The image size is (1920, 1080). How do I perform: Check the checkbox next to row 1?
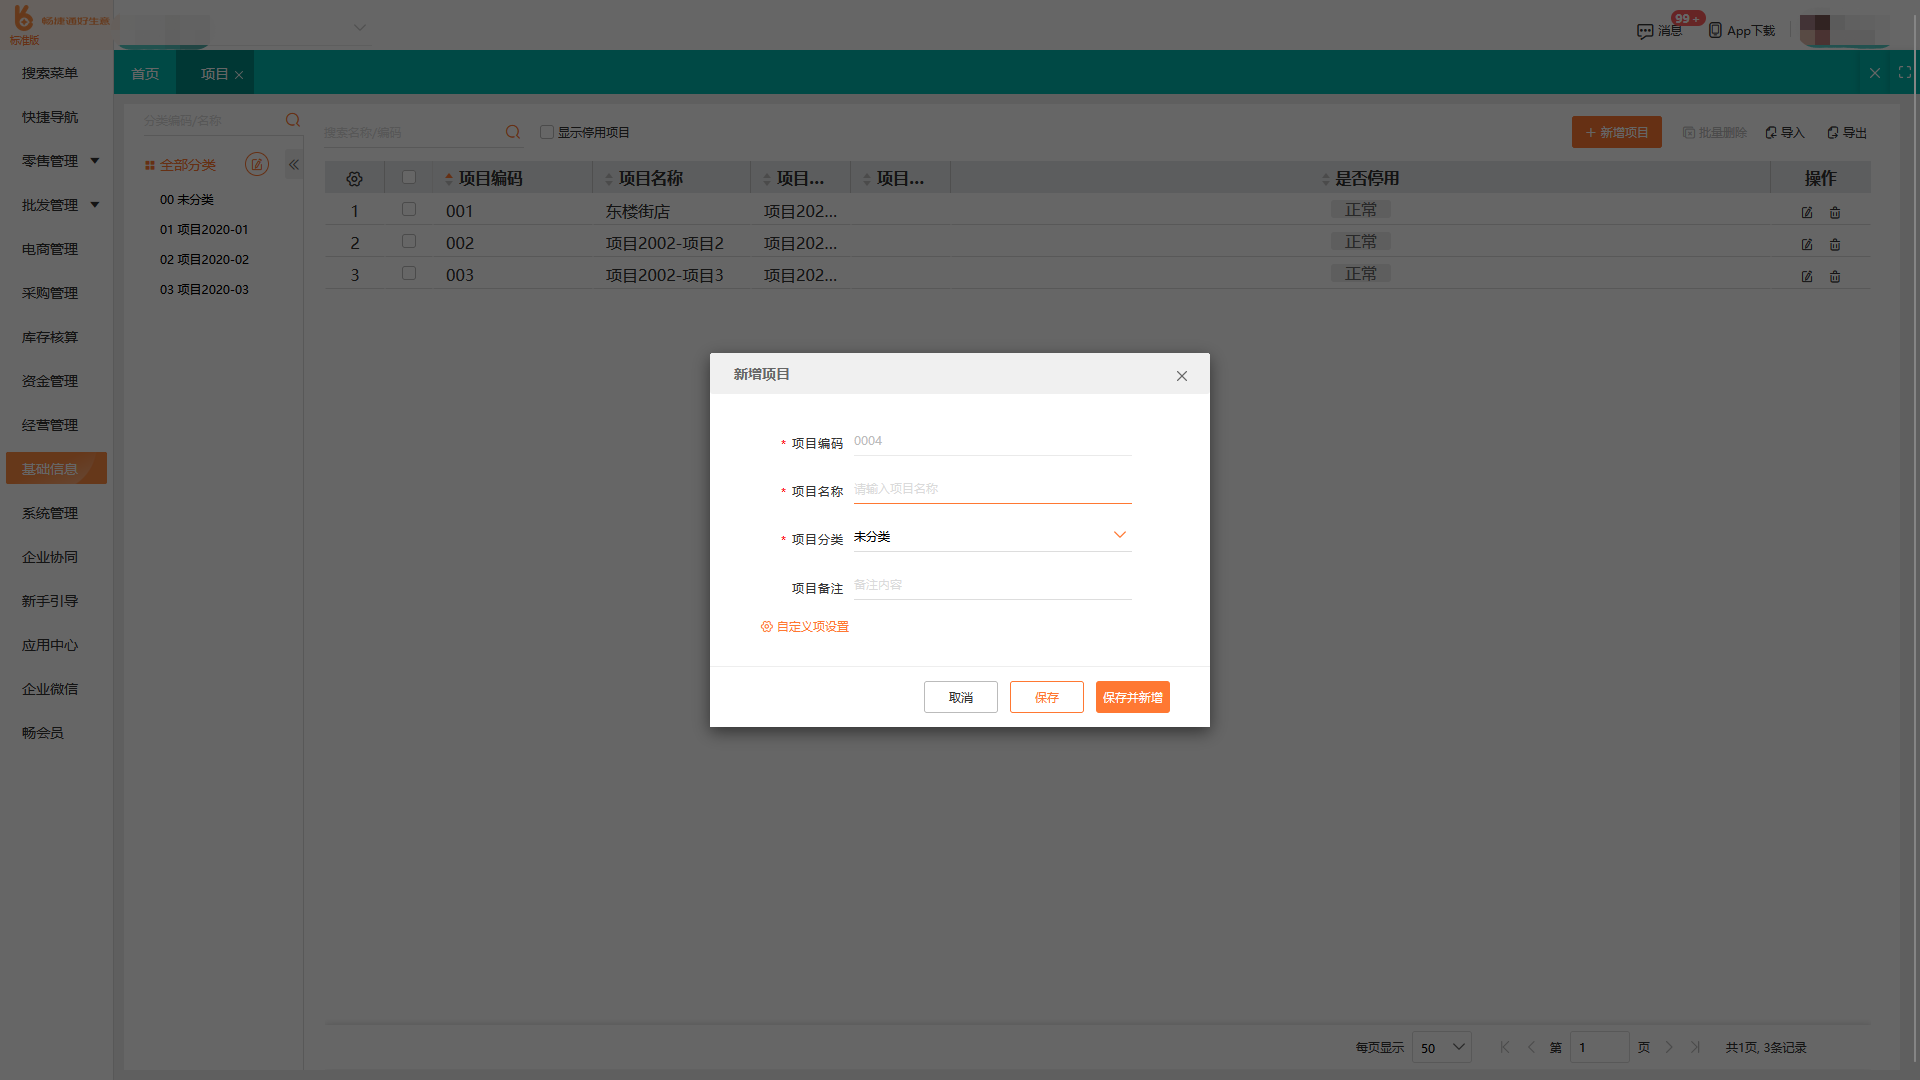click(x=409, y=208)
